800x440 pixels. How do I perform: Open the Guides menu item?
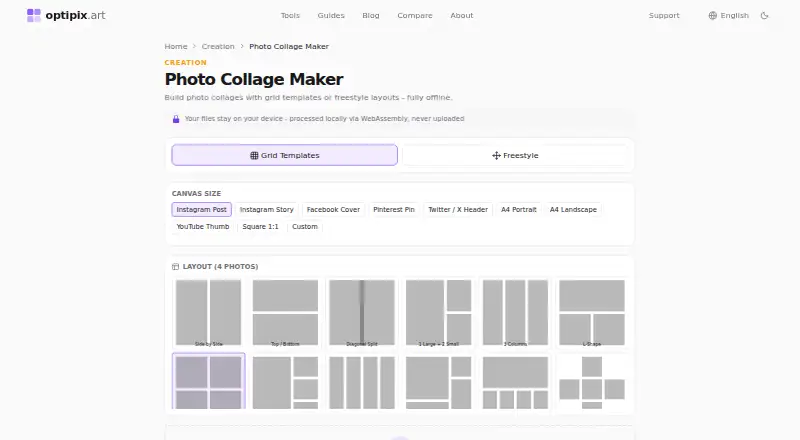point(331,15)
